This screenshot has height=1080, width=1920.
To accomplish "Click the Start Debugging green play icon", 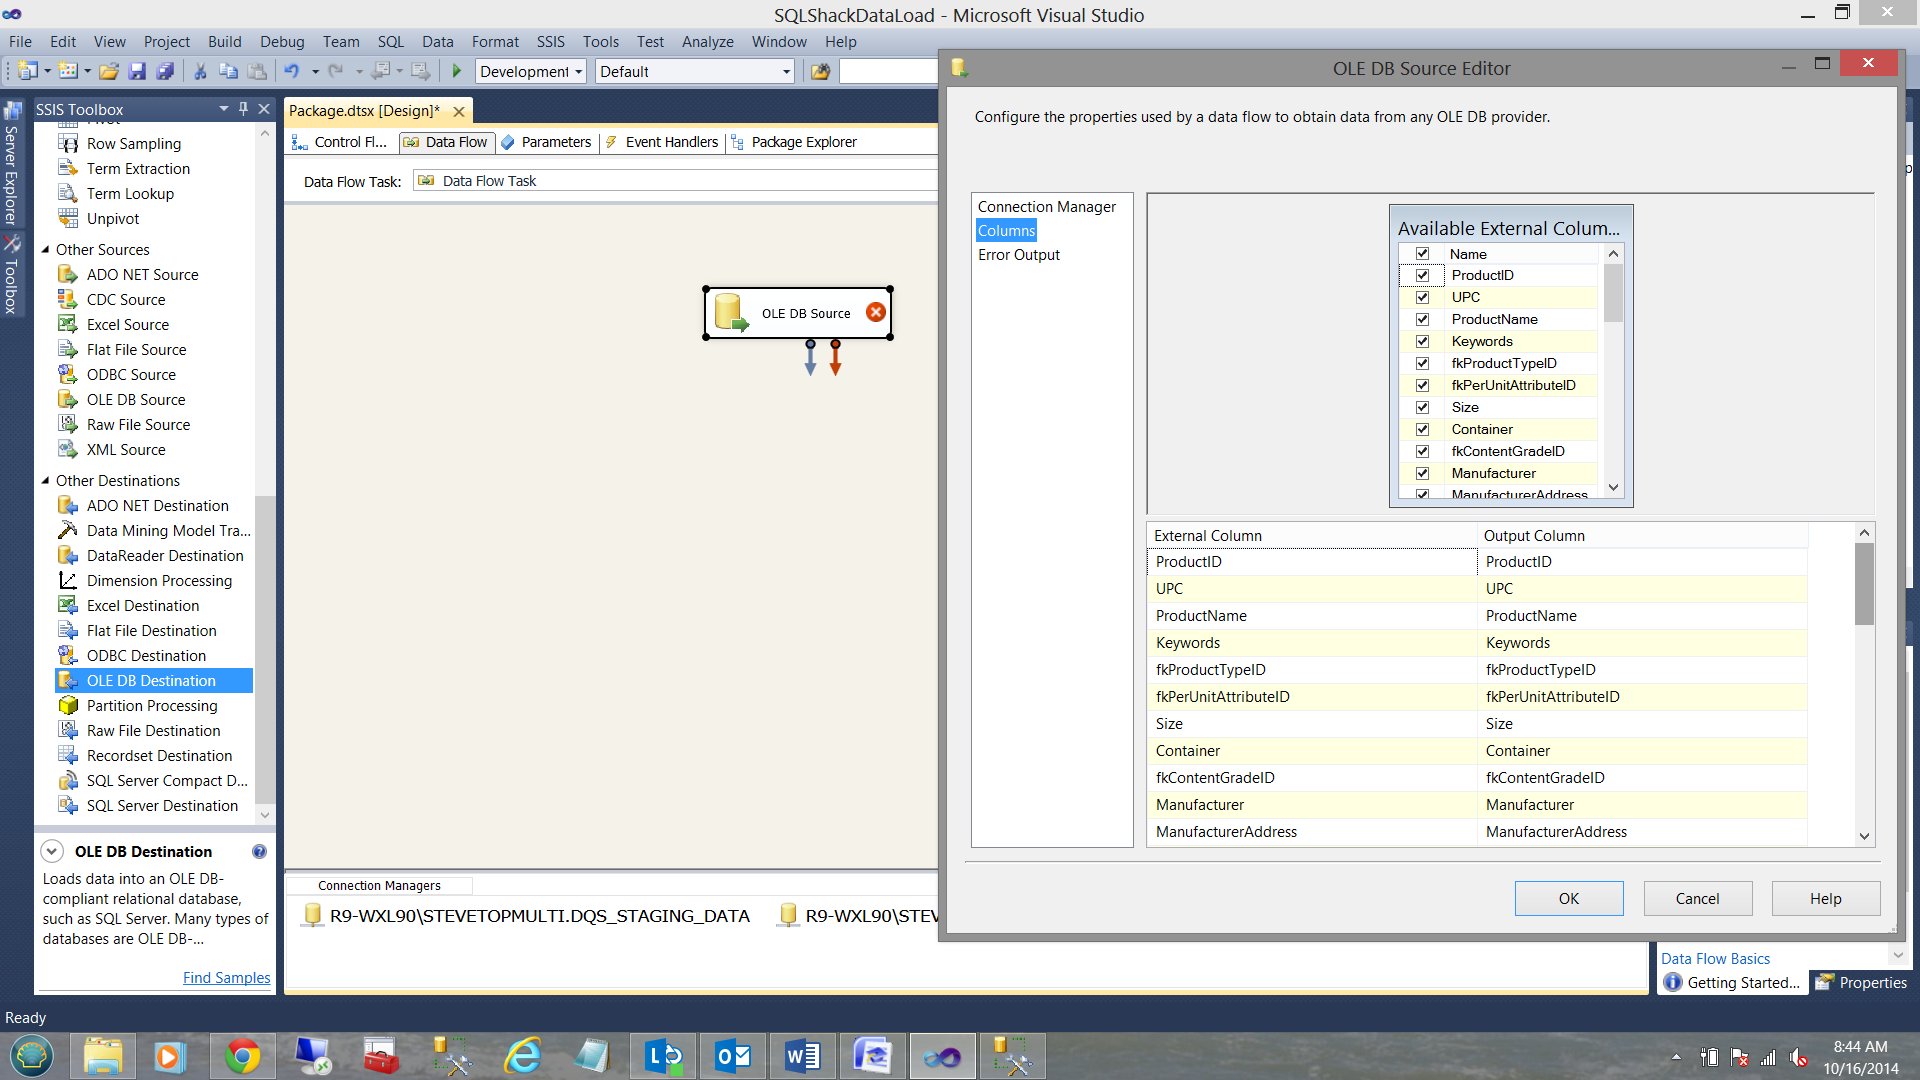I will click(x=457, y=71).
